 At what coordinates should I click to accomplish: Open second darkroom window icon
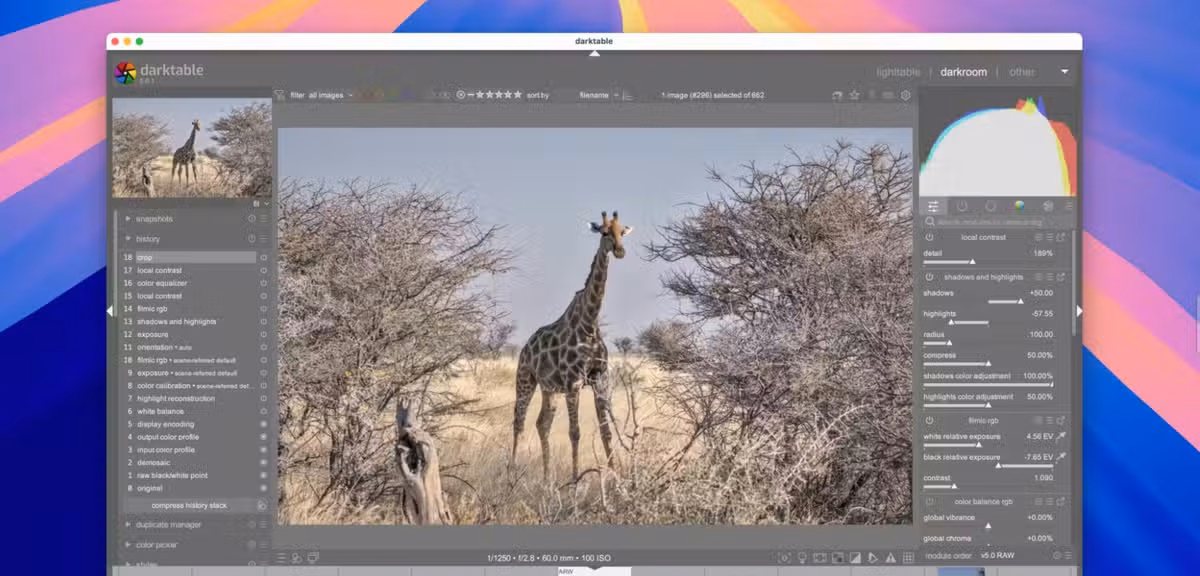313,557
